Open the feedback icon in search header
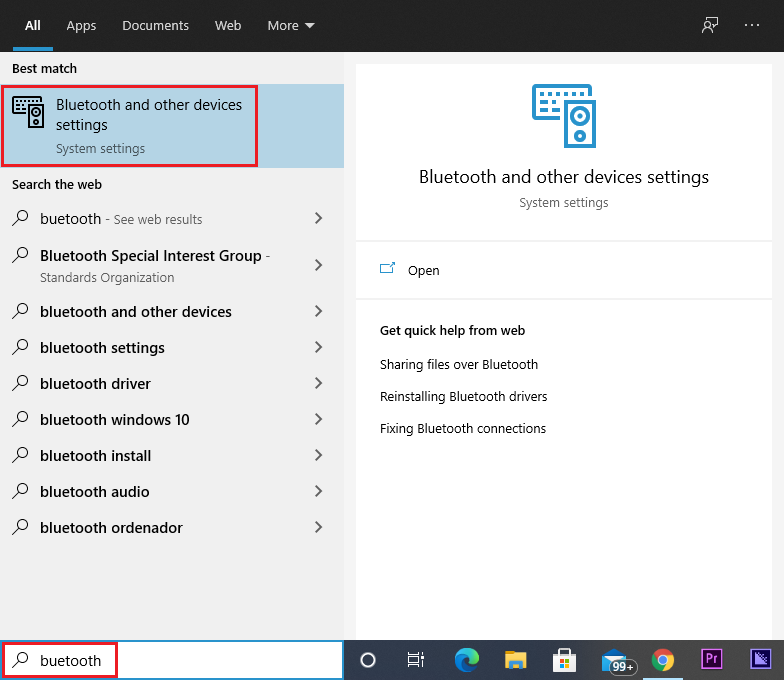Screen dimensions: 784x680 [710, 25]
